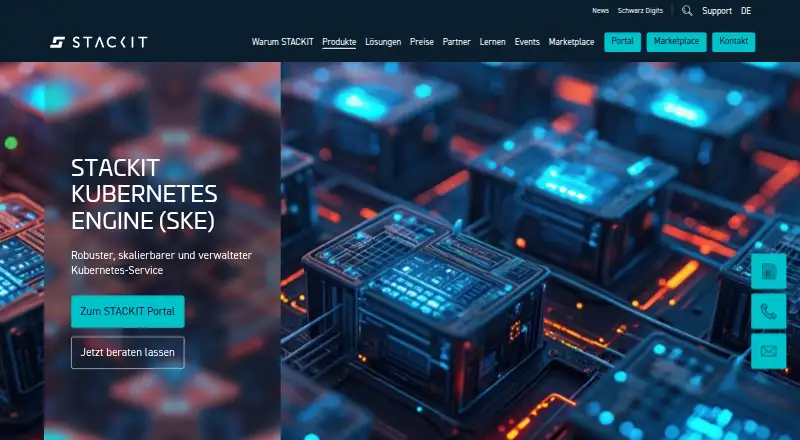Open the search magnifier icon
The width and height of the screenshot is (800, 440).
[687, 11]
